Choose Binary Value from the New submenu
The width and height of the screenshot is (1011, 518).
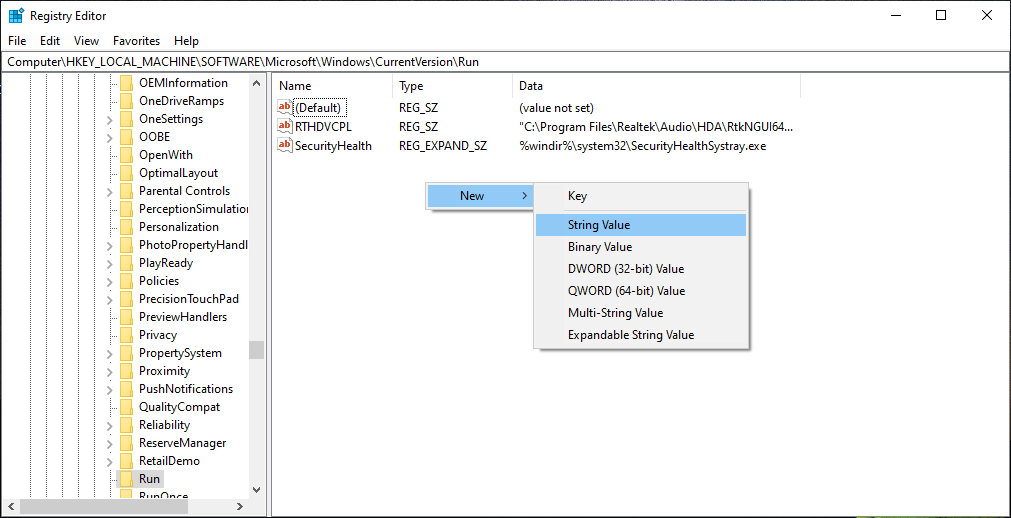click(x=640, y=247)
